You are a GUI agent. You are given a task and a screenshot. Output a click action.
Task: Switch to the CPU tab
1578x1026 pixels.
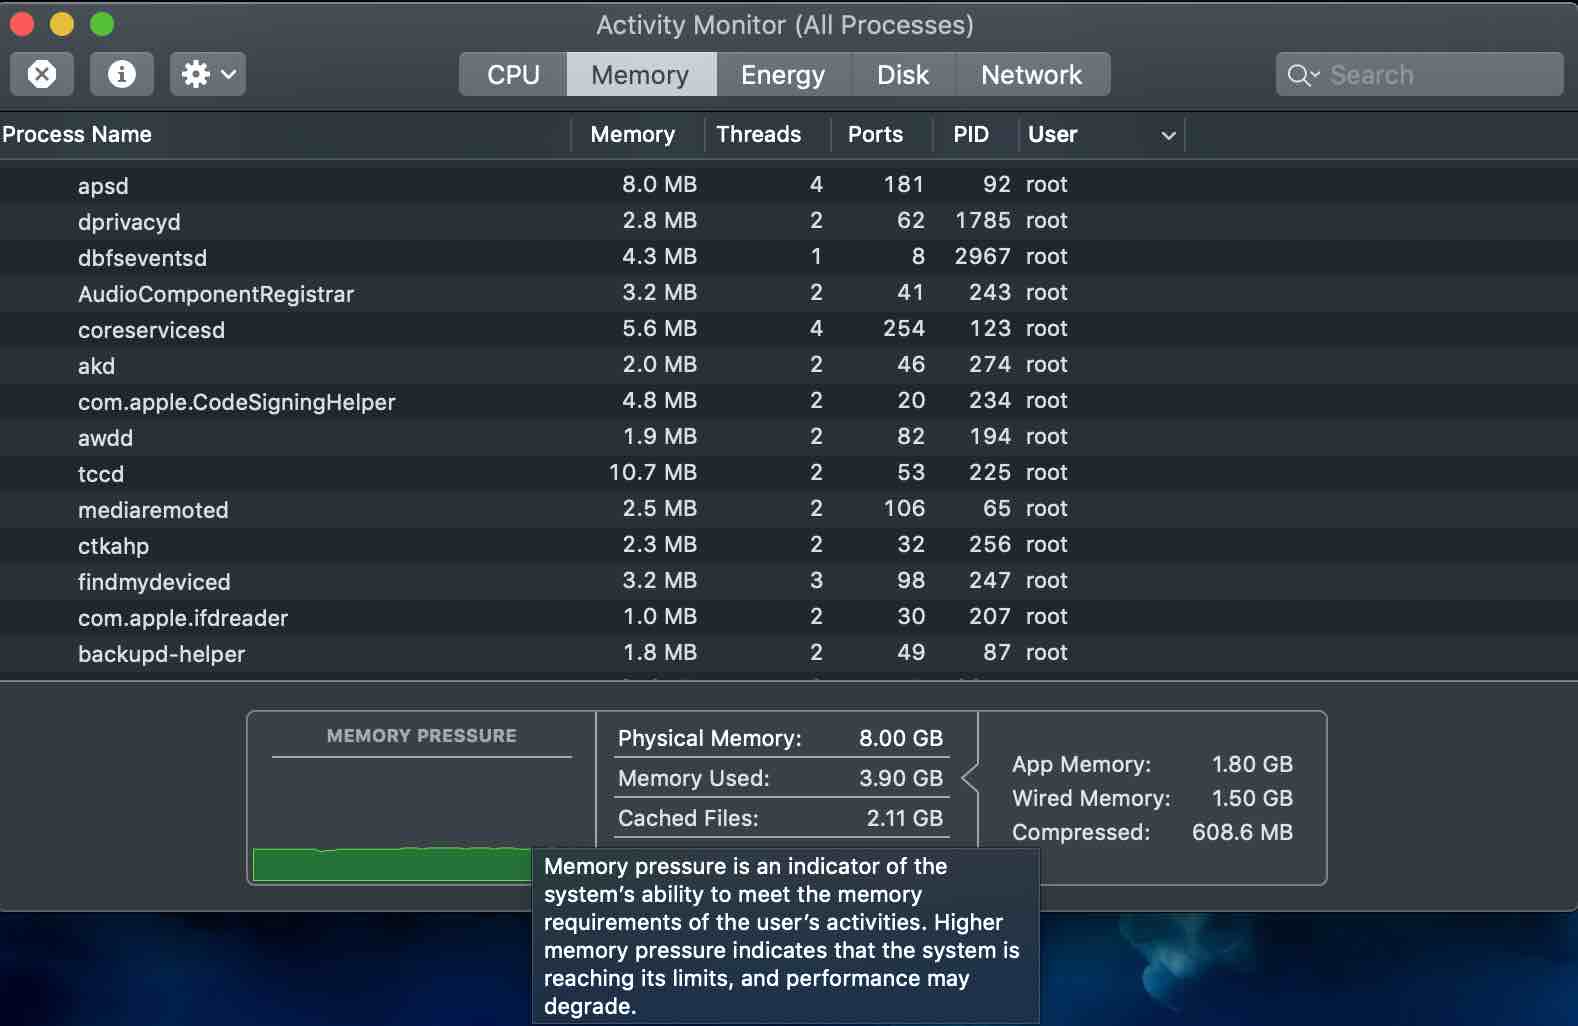point(513,75)
